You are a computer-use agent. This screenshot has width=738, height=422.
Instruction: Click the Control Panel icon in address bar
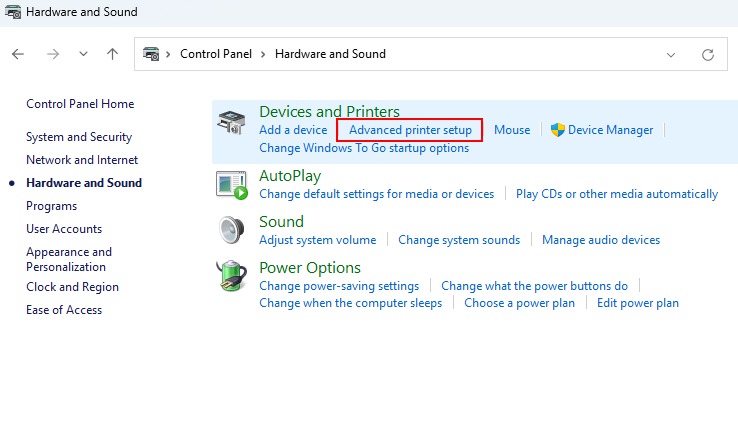click(151, 54)
